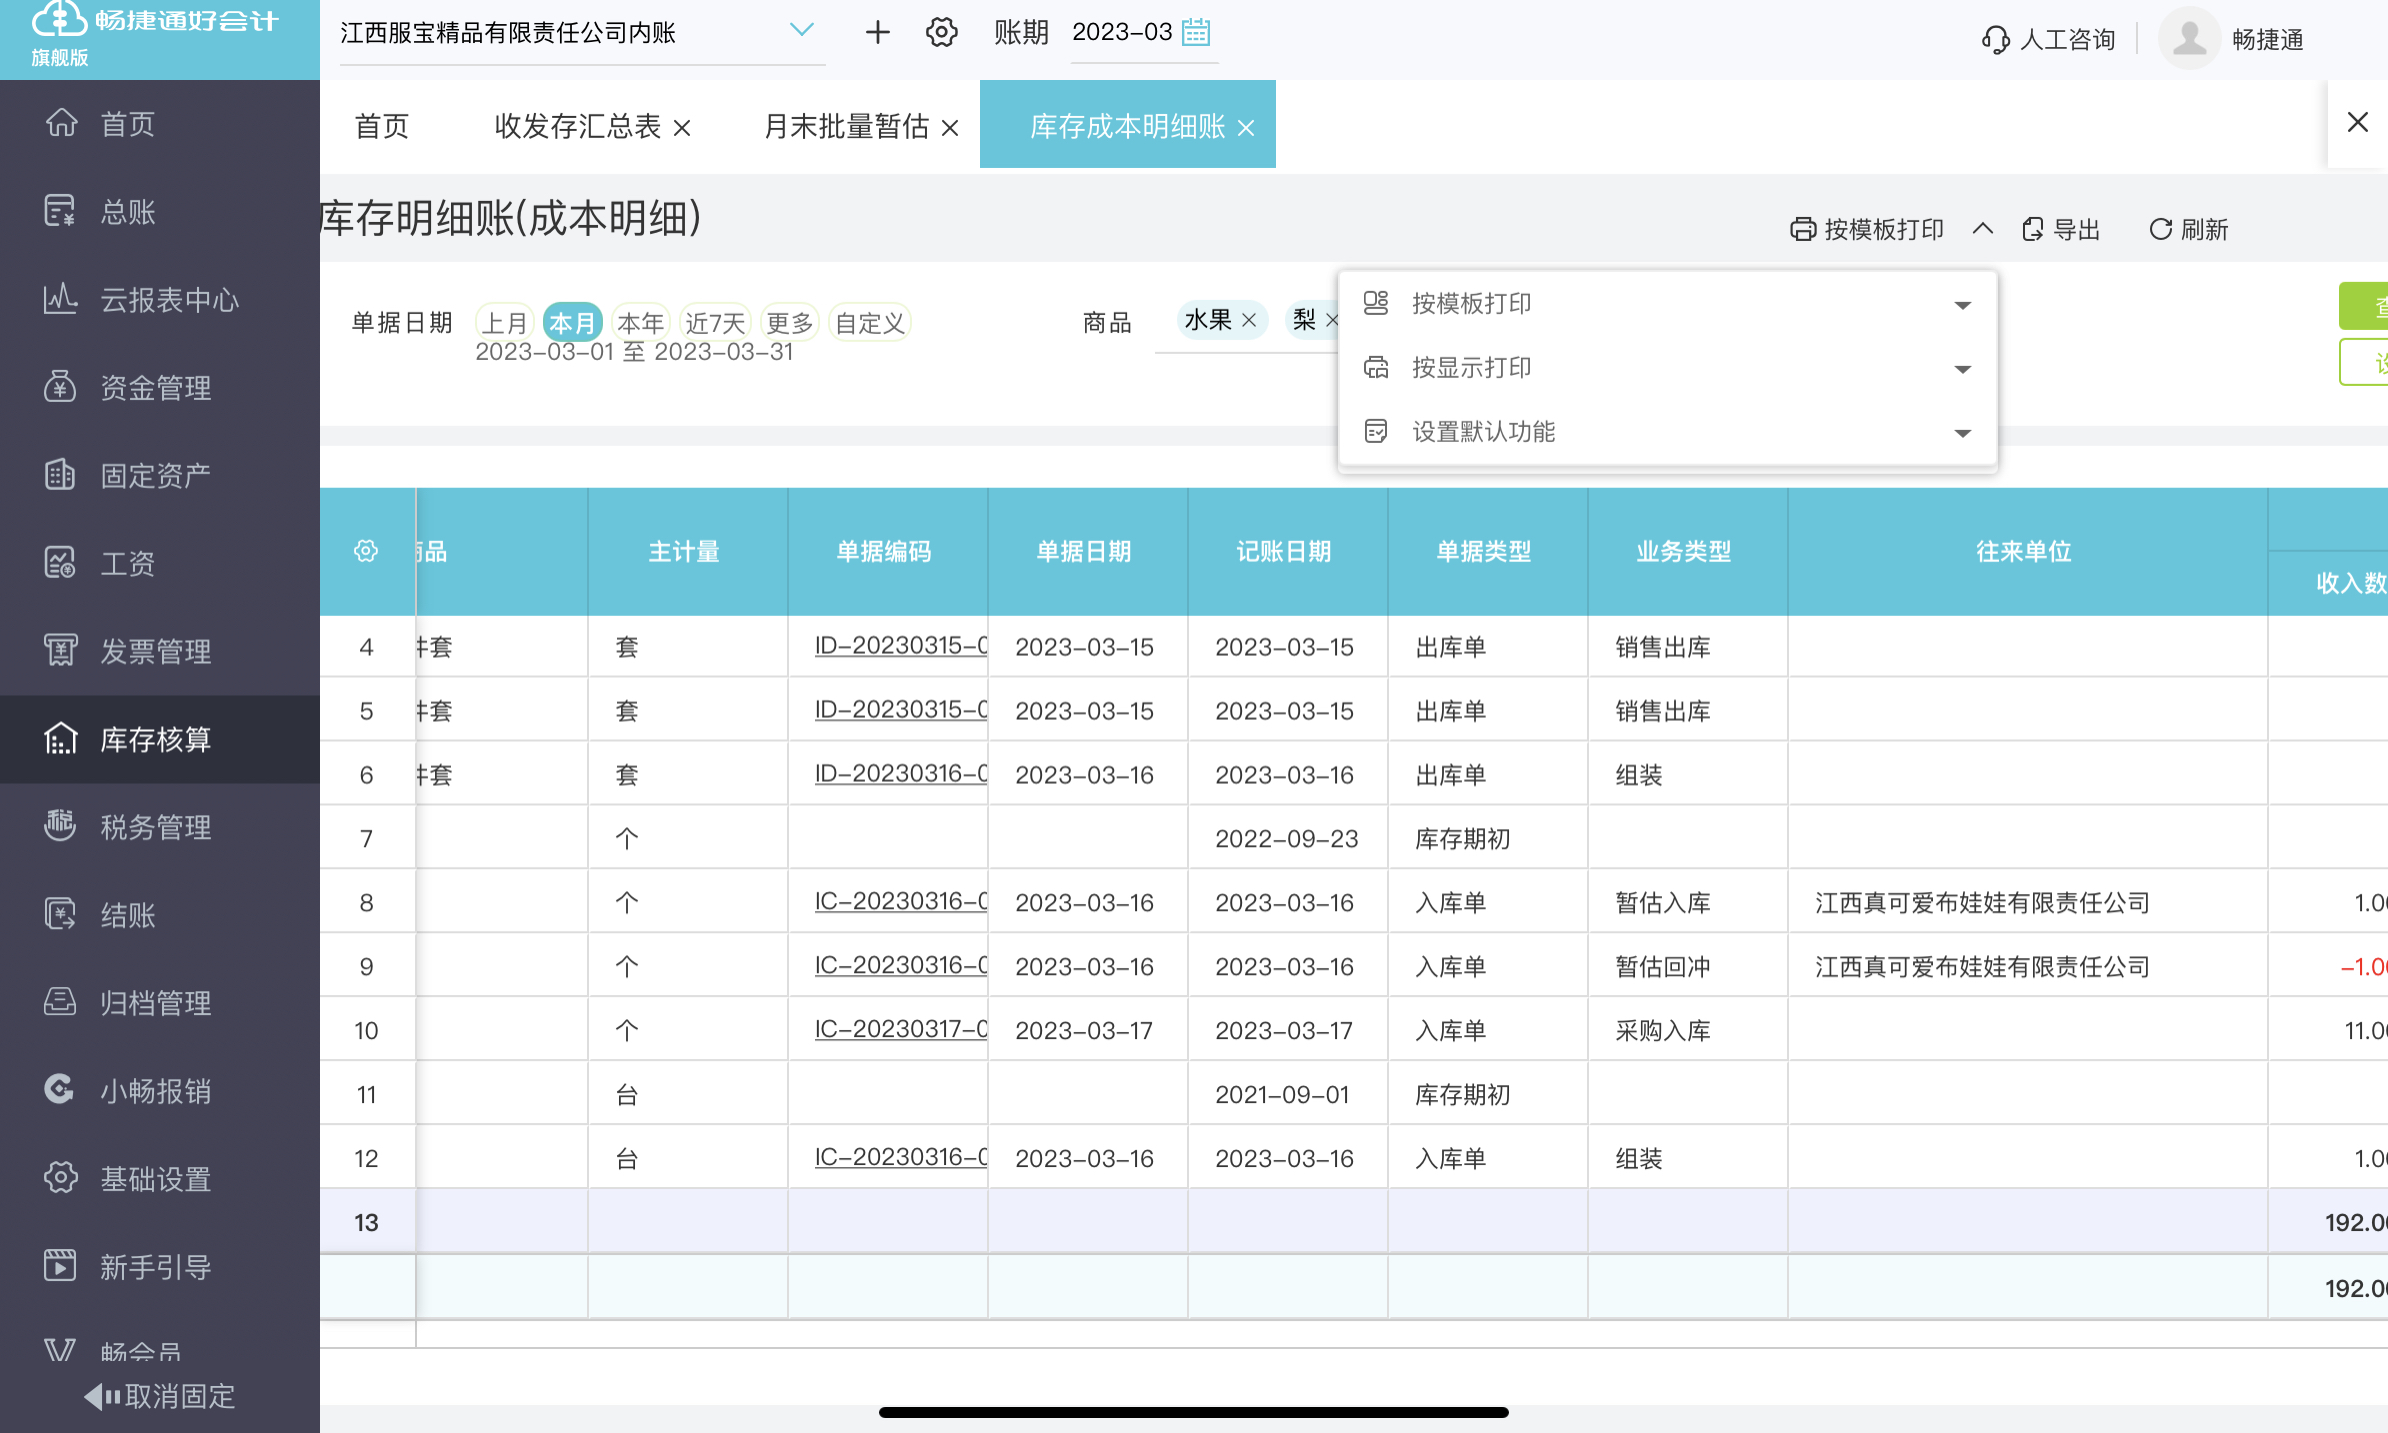Expand the 按模板打印 dropdown arrow
This screenshot has width=2388, height=1433.
[x=1963, y=304]
